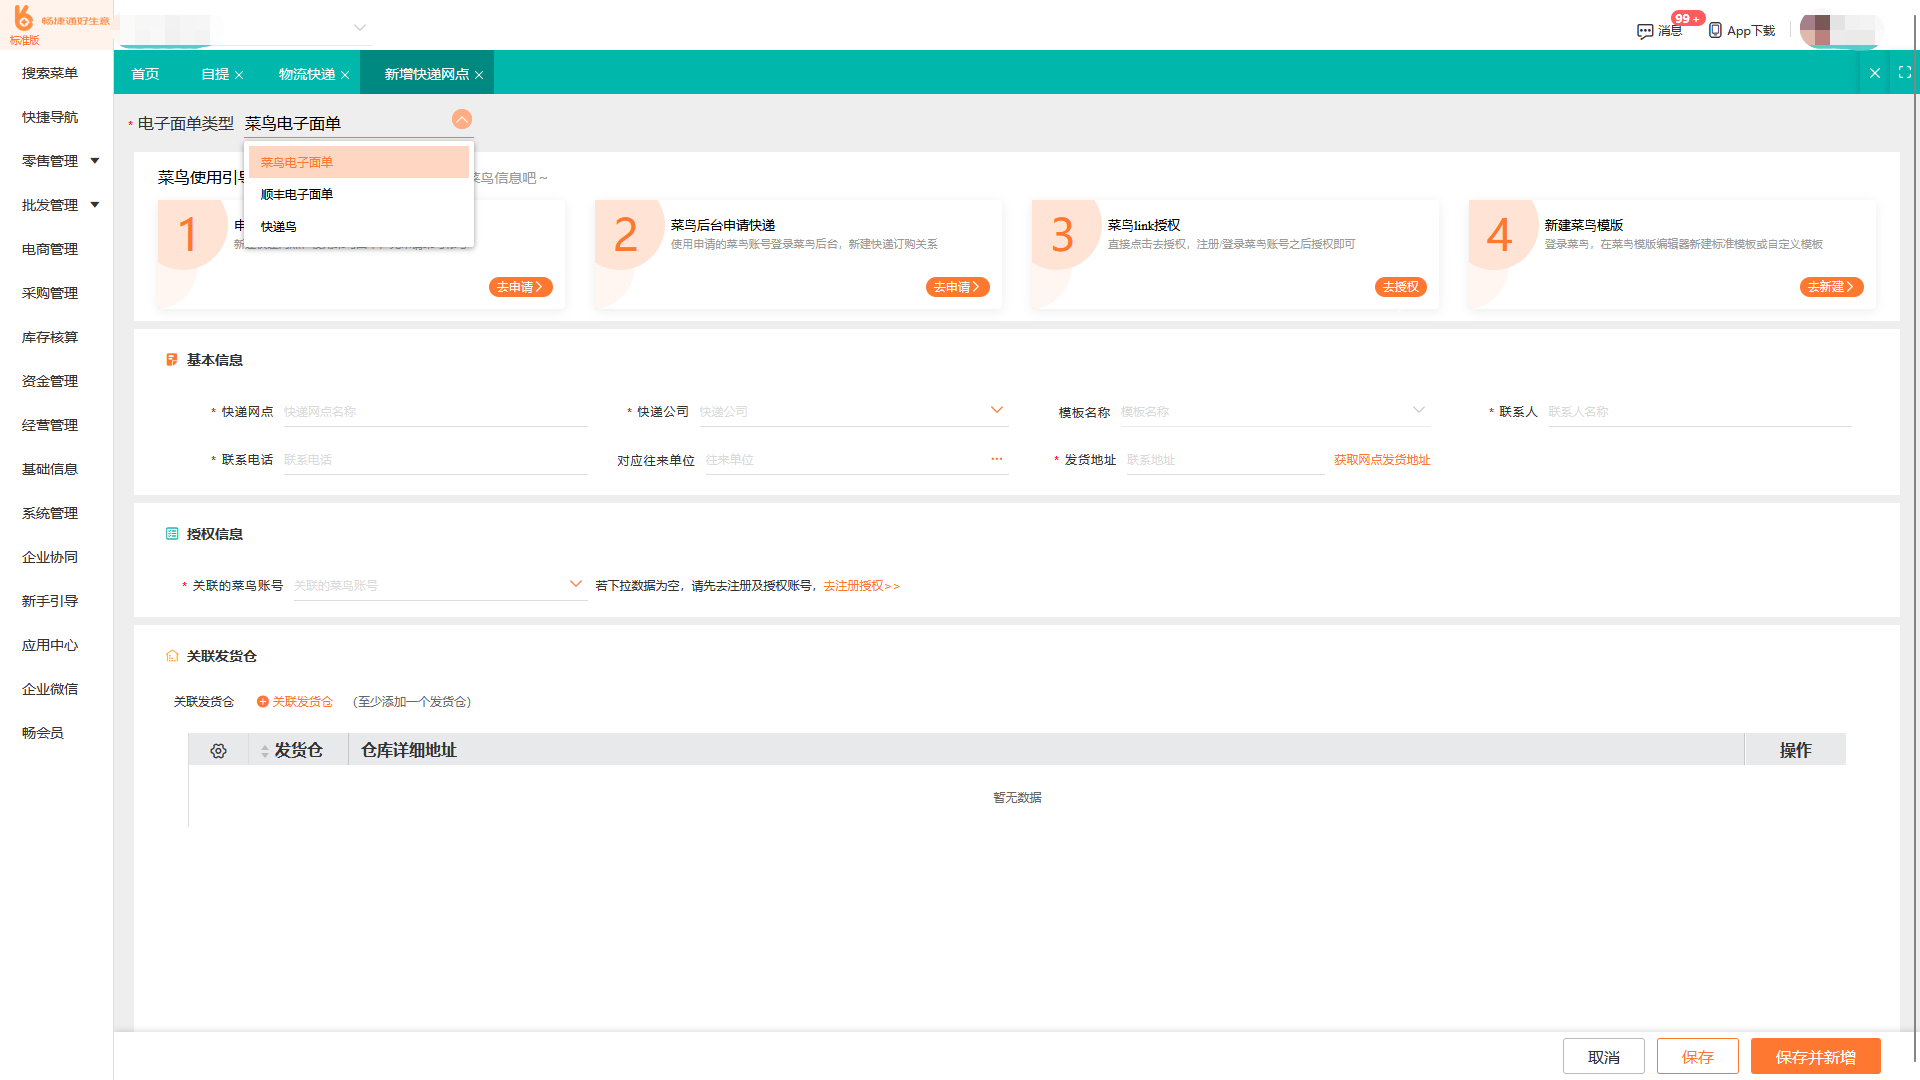
Task: Click the 去申请 button for step 1
Action: click(x=518, y=287)
